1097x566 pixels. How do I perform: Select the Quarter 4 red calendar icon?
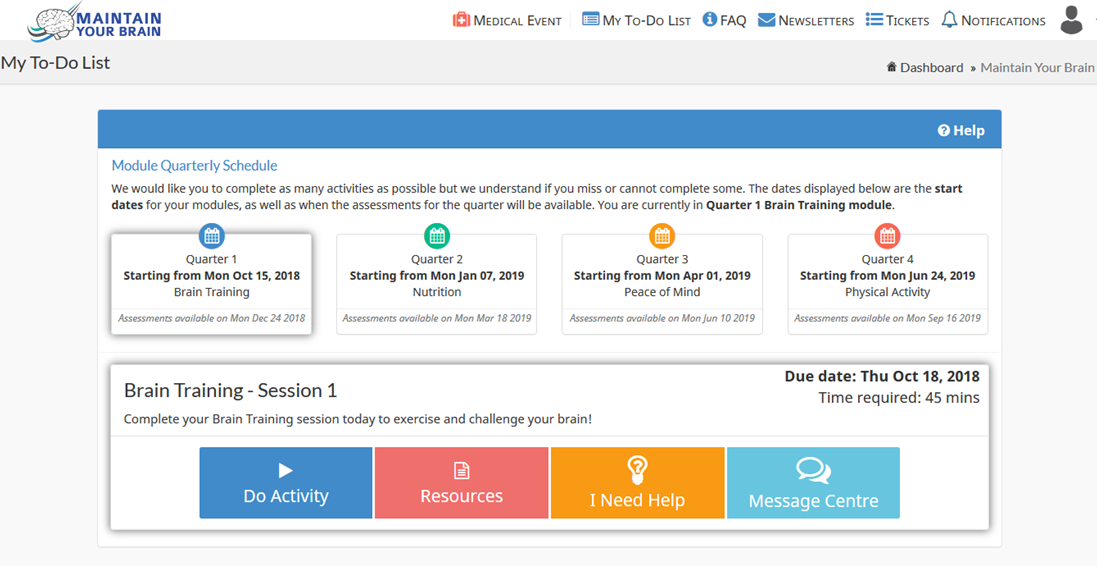[887, 236]
